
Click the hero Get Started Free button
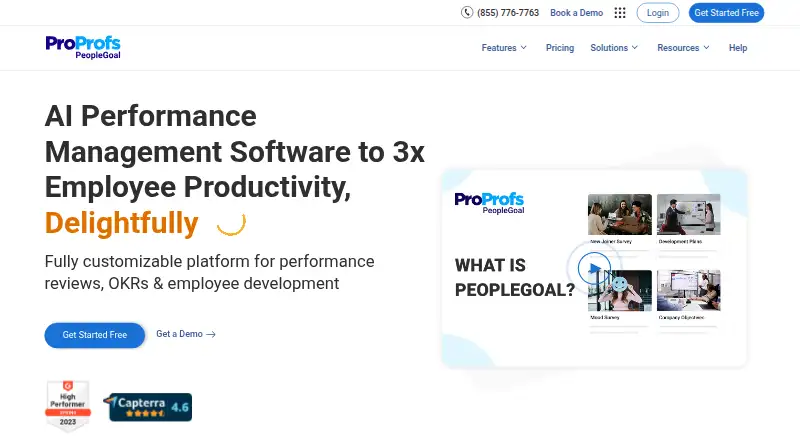click(94, 335)
